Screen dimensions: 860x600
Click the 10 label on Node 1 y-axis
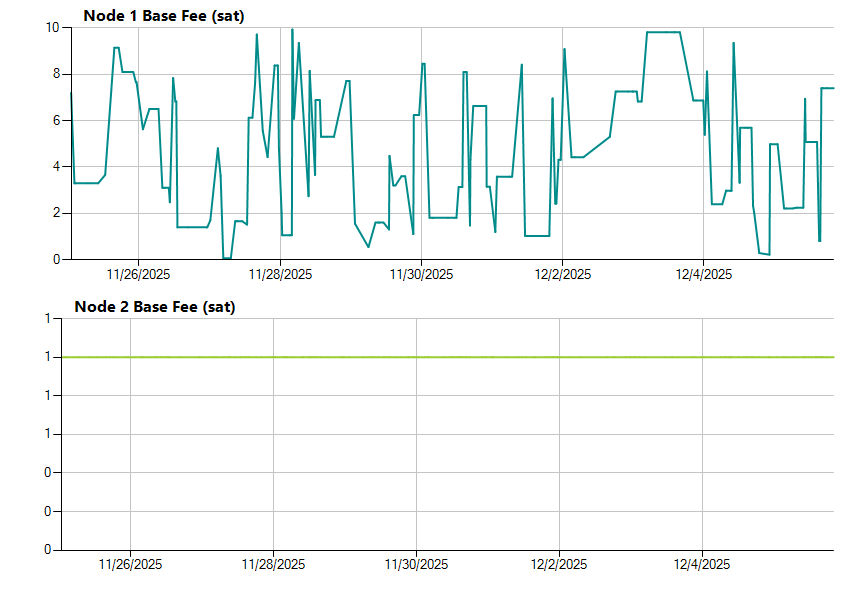[x=50, y=27]
